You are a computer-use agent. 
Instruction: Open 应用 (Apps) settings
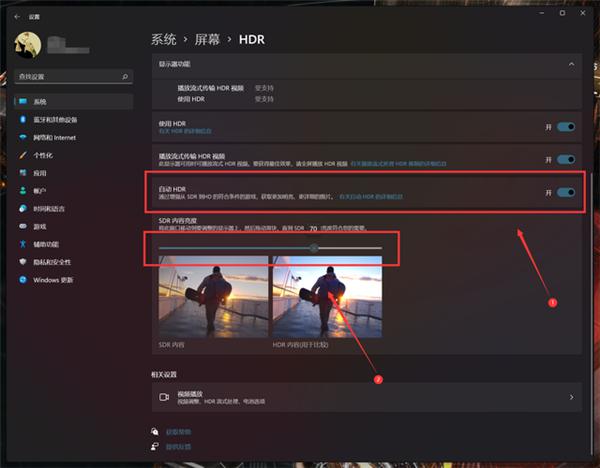[40, 173]
